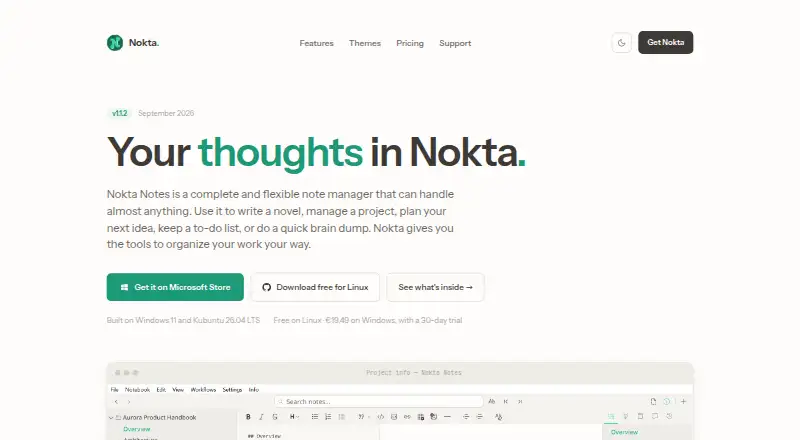The image size is (800, 440).
Task: Click the v1.1.2 version badge
Action: tap(119, 113)
